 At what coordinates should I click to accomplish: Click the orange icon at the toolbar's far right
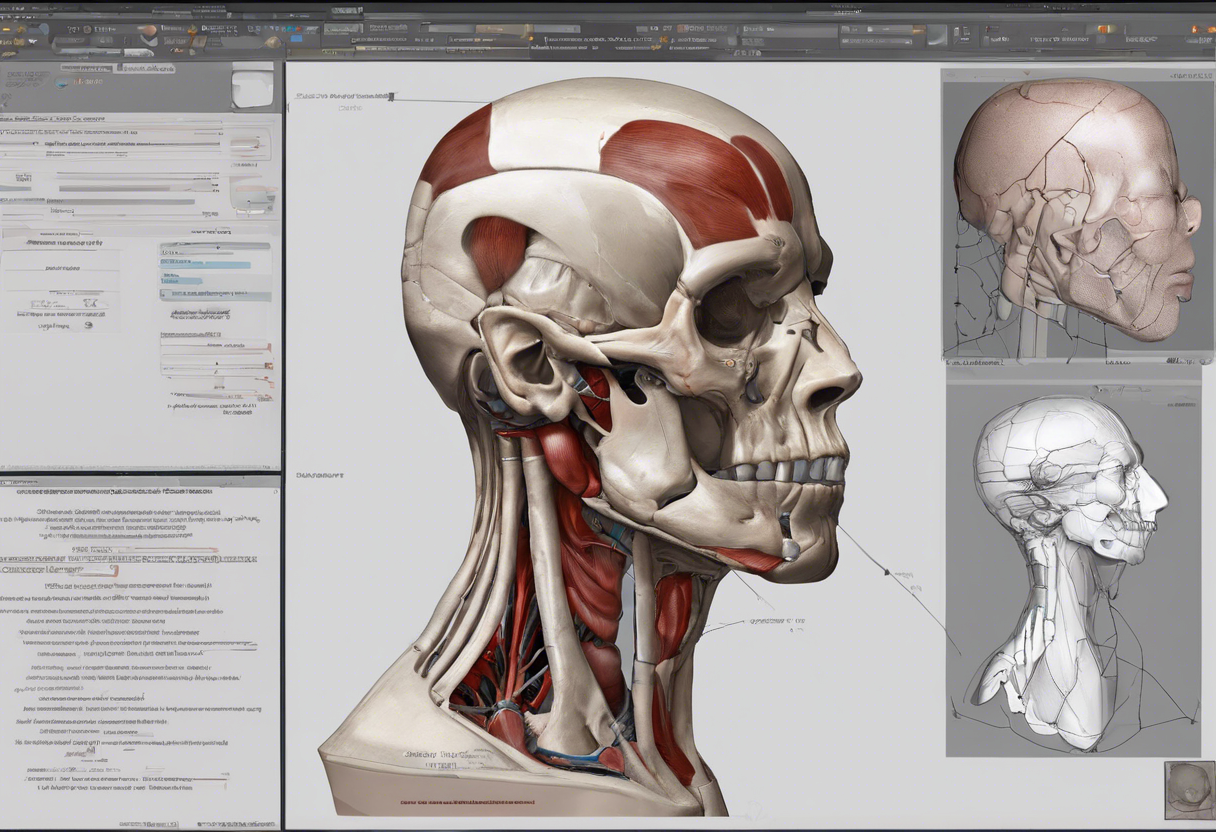point(1196,29)
